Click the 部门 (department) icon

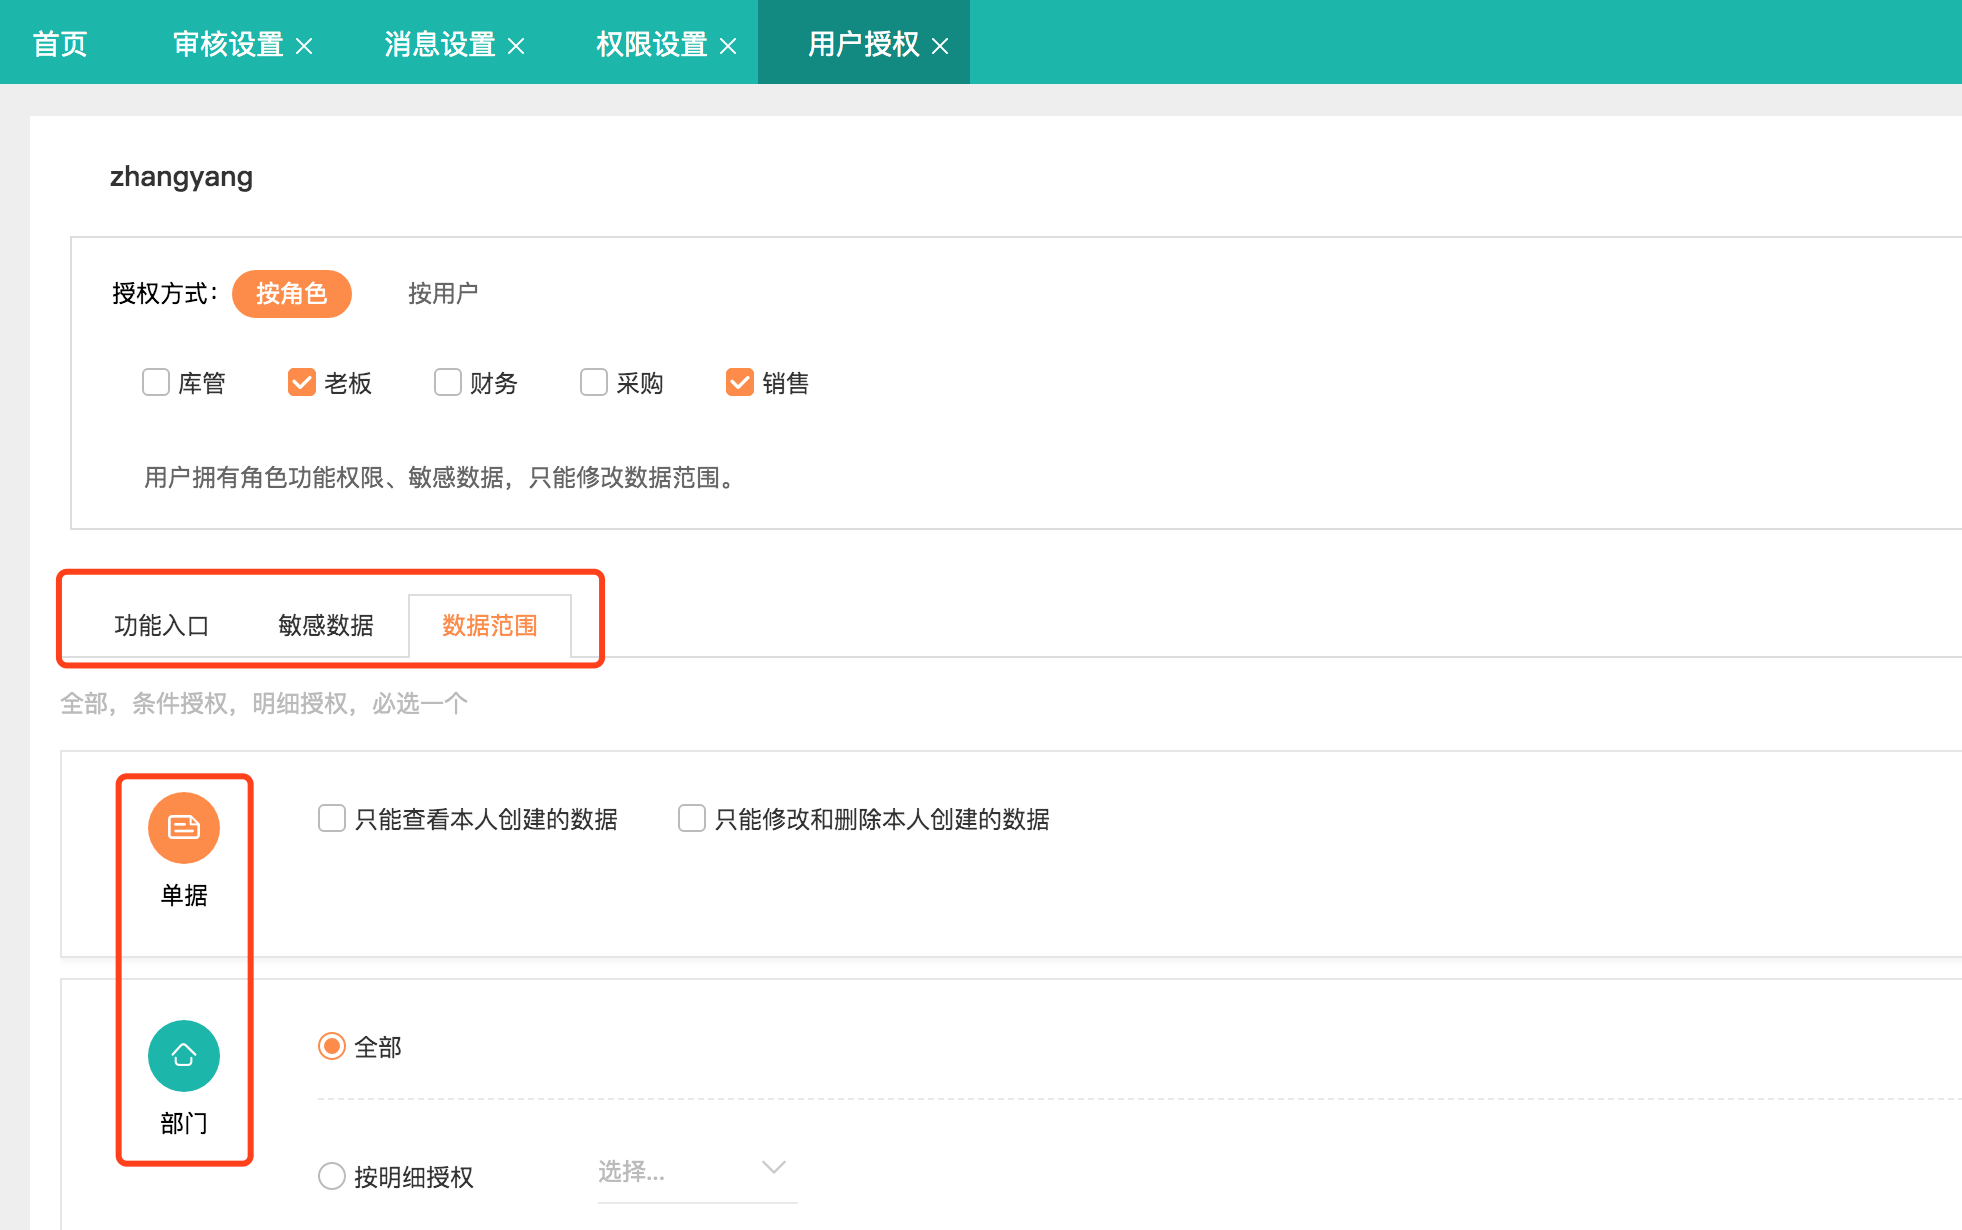183,1056
